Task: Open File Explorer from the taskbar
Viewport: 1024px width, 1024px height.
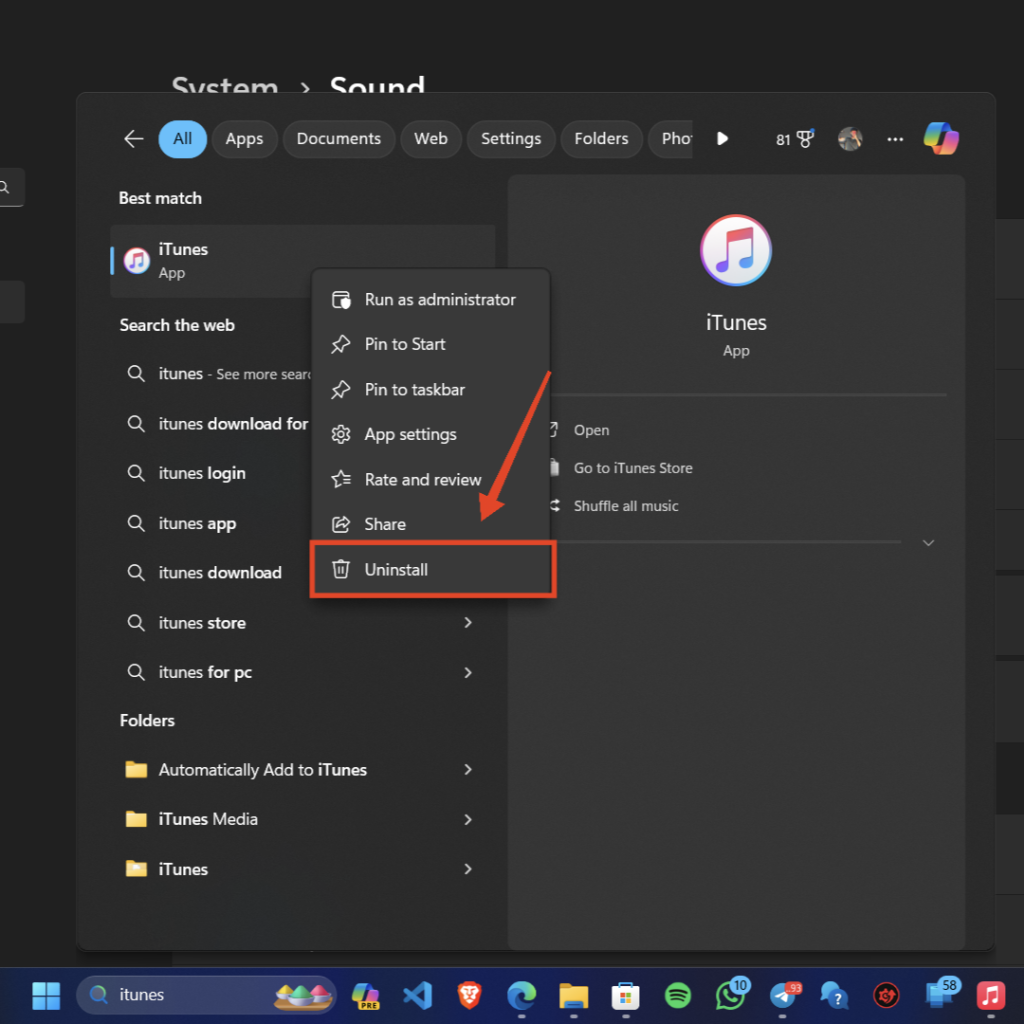Action: [573, 996]
